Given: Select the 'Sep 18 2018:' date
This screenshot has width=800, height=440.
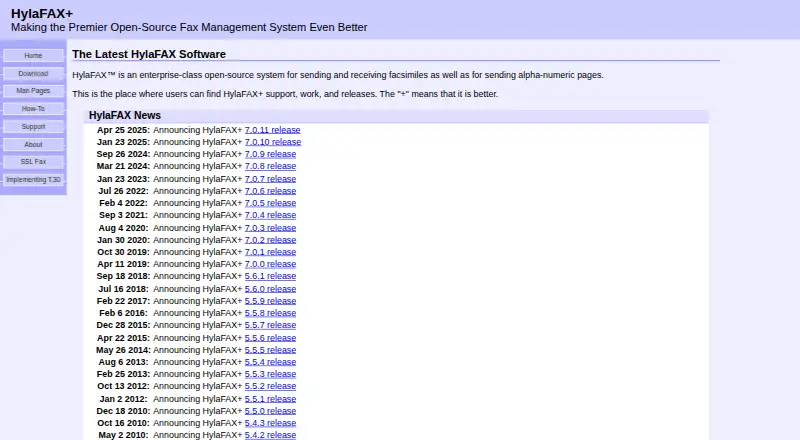Looking at the screenshot, I should click(123, 276).
